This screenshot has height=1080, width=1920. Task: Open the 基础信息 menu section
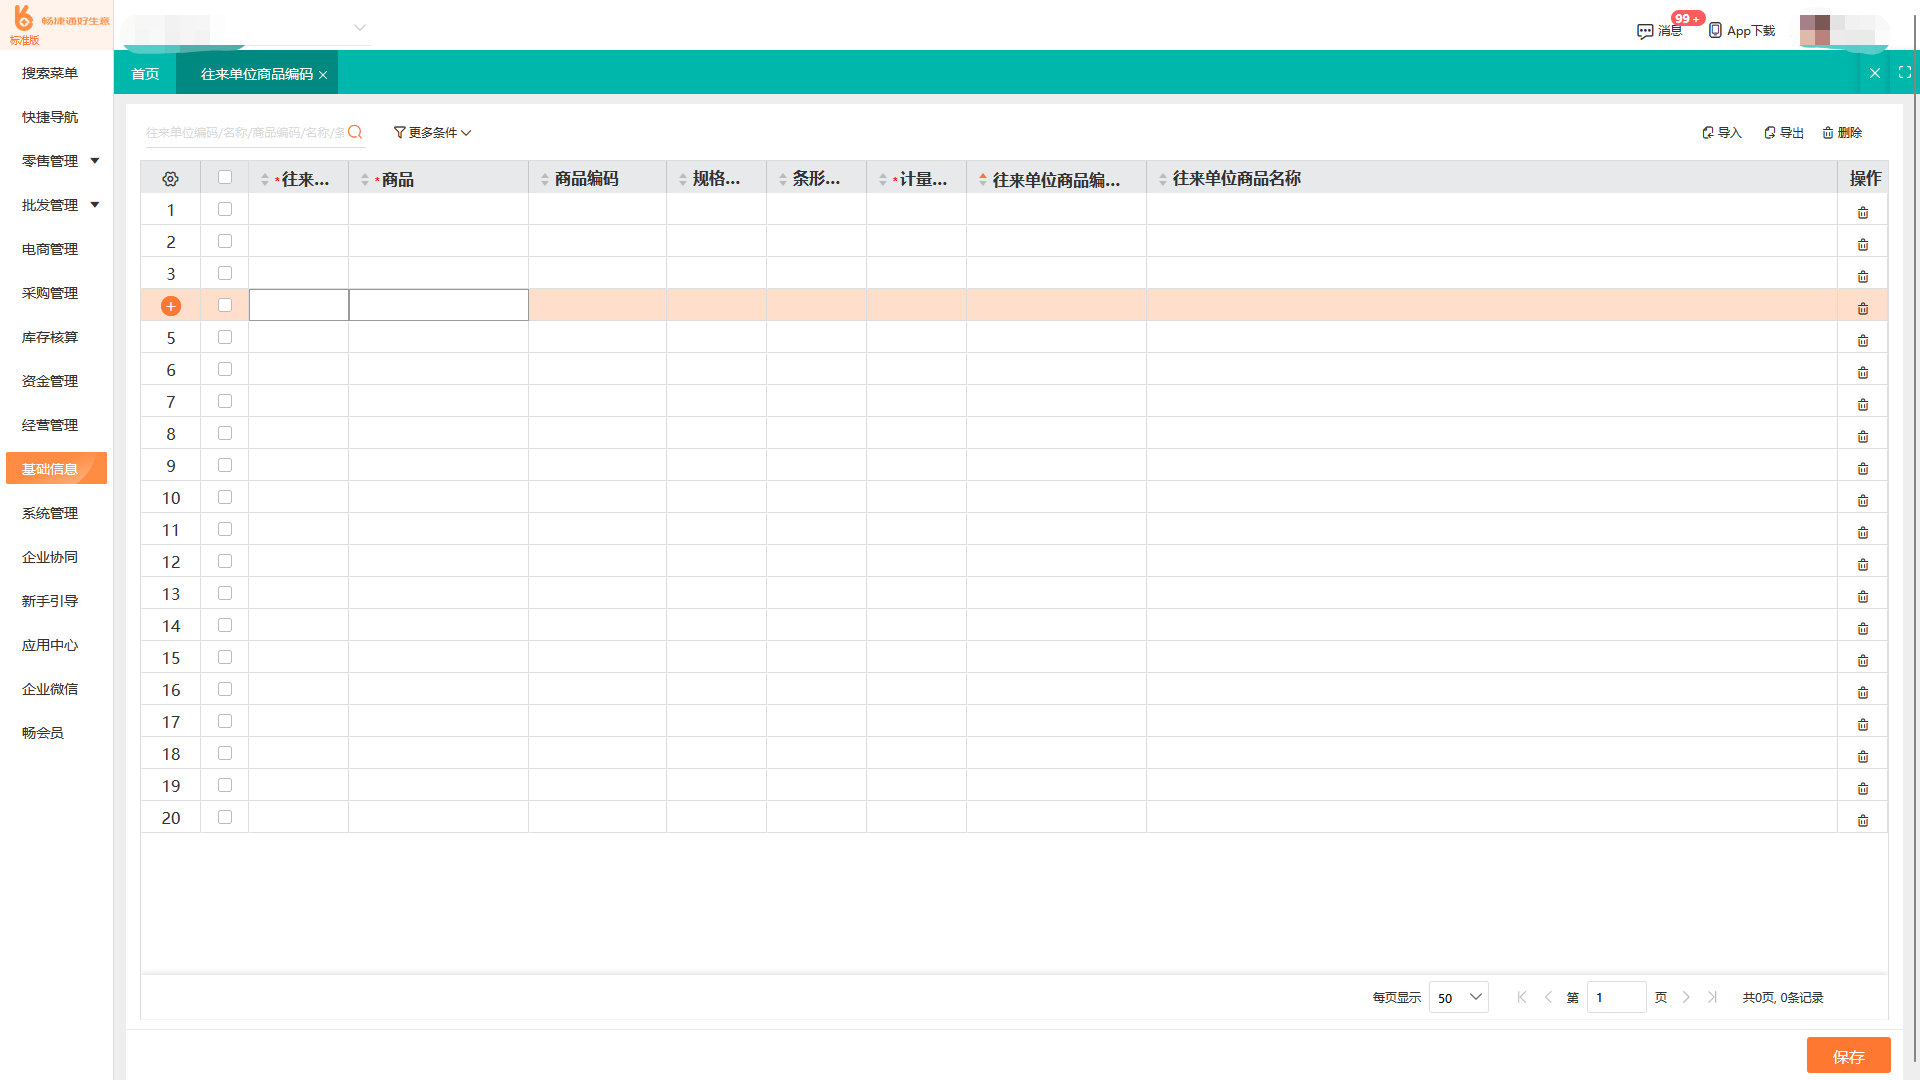(53, 468)
